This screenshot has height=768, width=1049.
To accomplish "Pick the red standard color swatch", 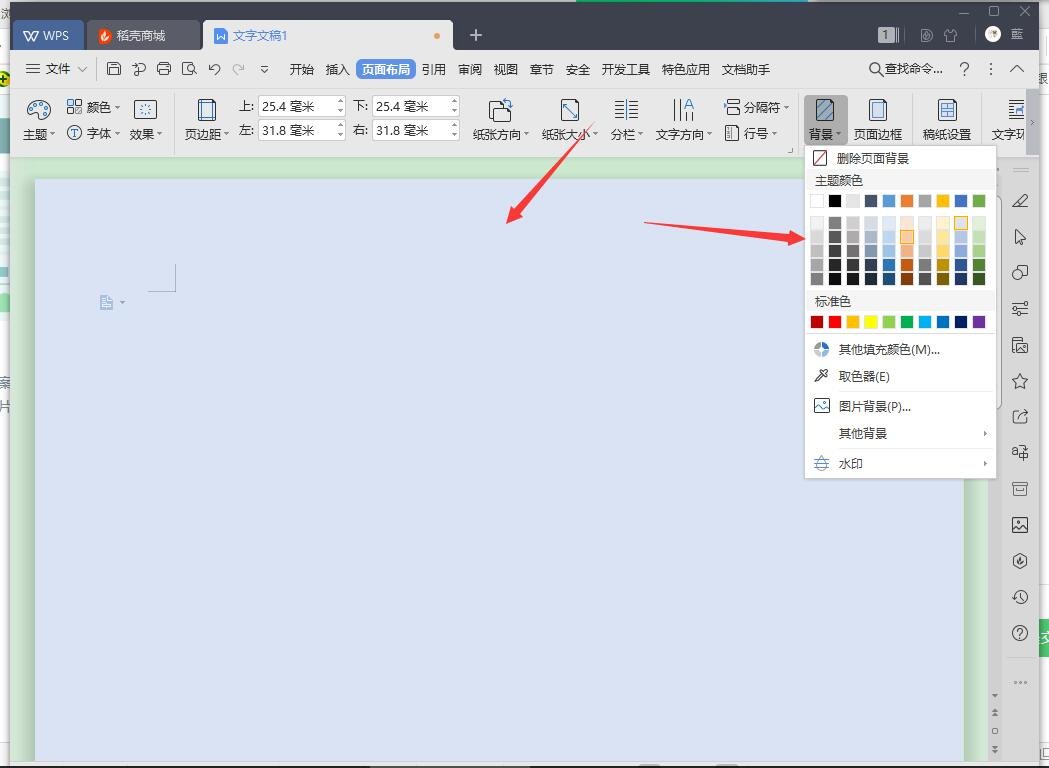I will point(835,322).
